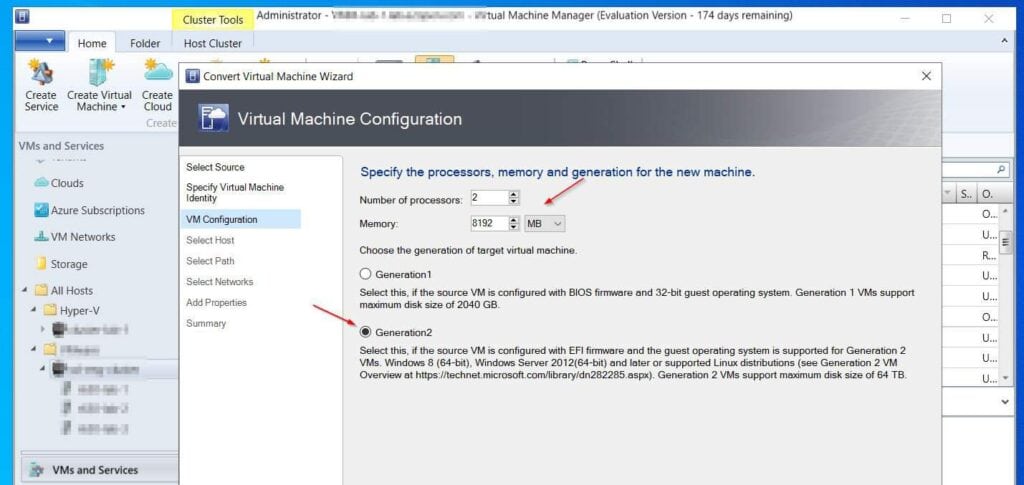Image resolution: width=1024 pixels, height=485 pixels.
Task: Expand the details pane chevron below VM list
Action: (x=1005, y=403)
